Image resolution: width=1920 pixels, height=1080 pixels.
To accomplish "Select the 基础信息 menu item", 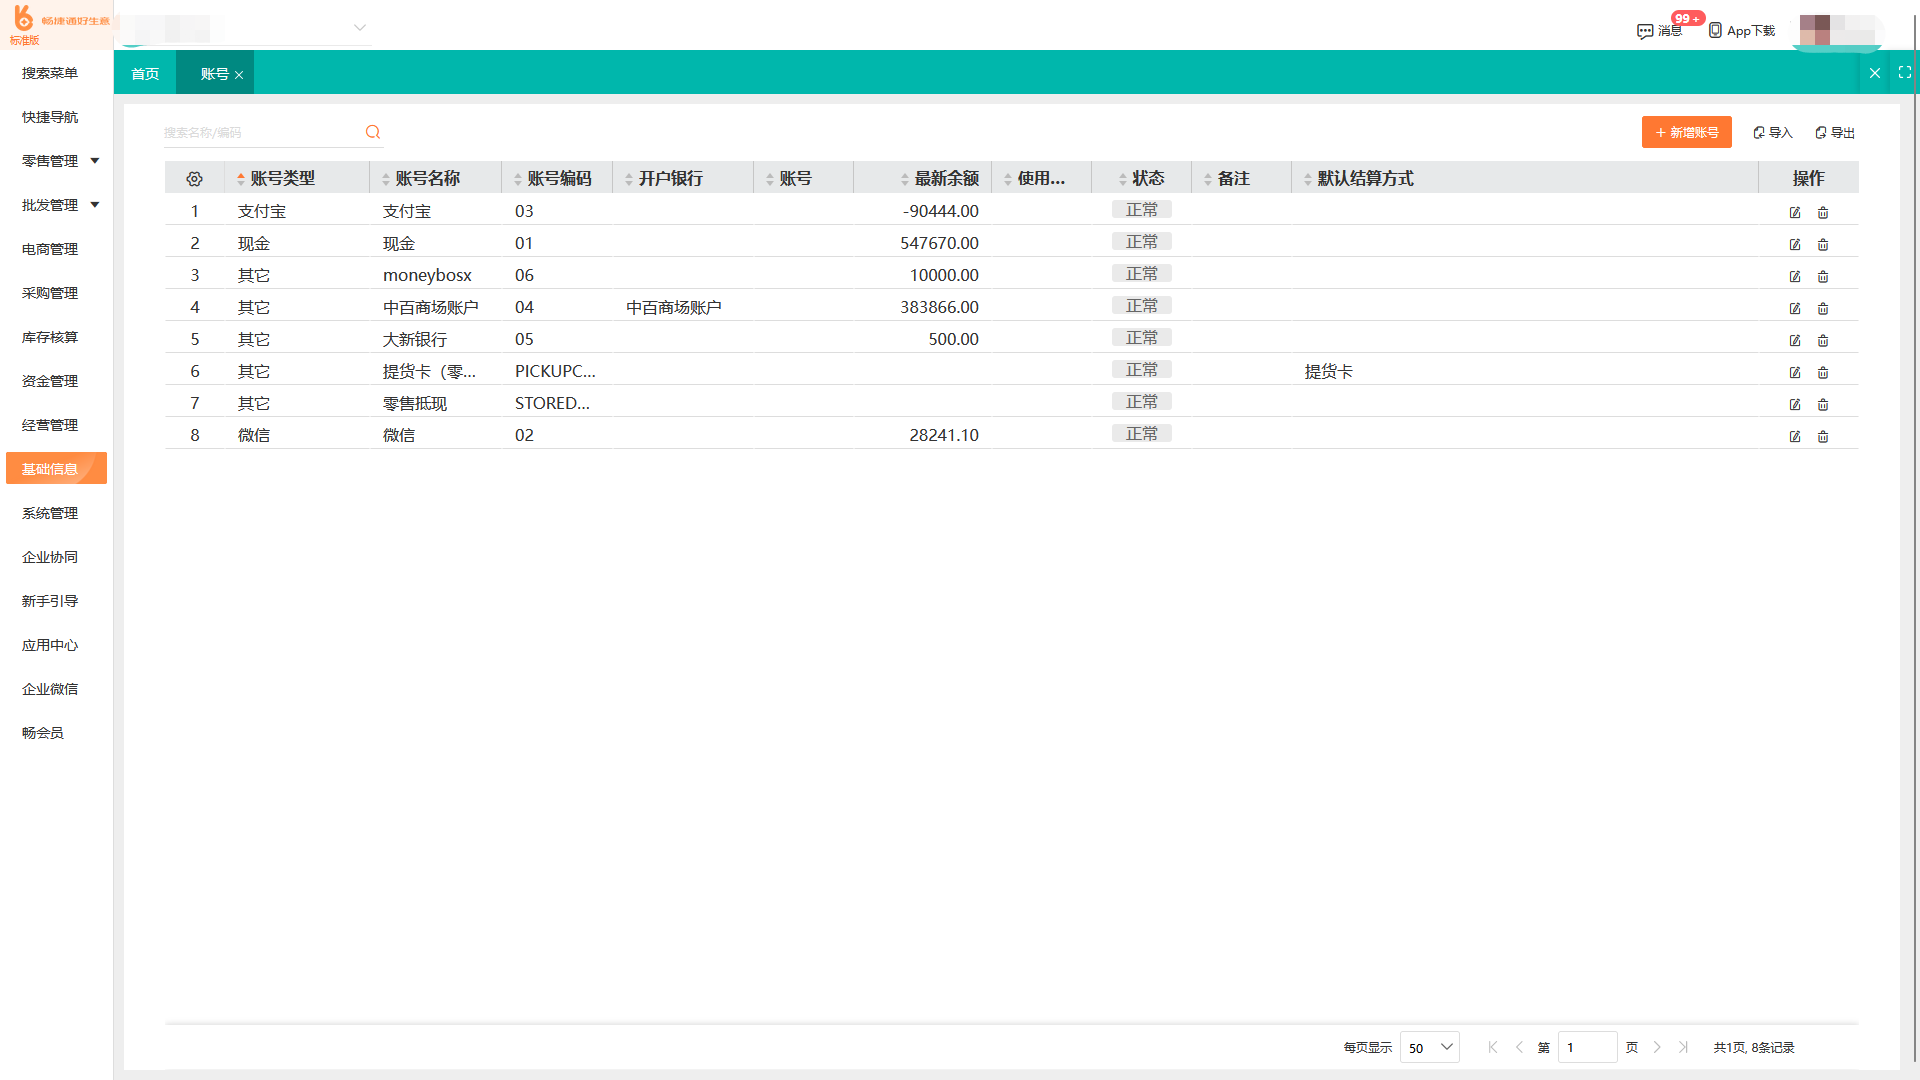I will coord(51,468).
